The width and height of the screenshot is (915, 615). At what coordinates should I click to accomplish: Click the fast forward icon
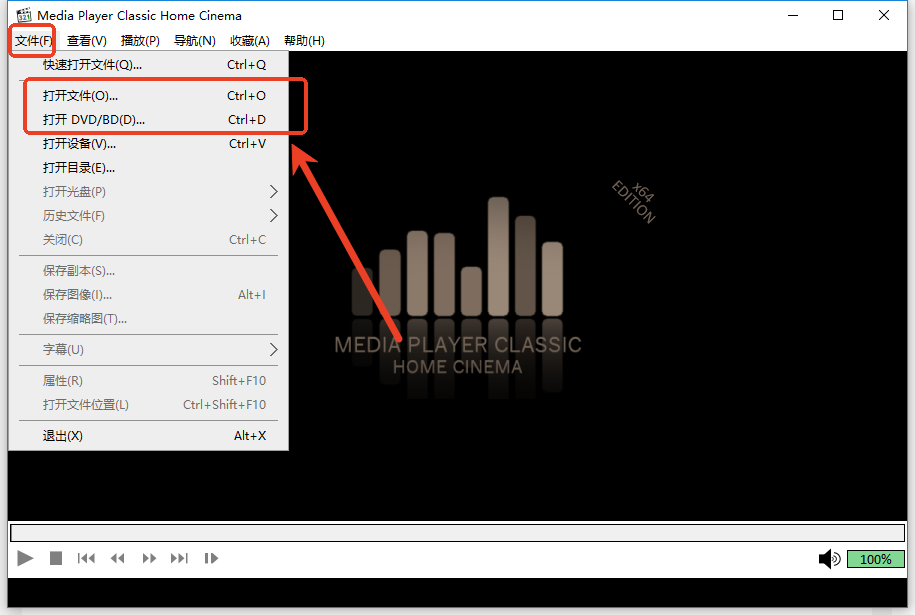(x=149, y=559)
